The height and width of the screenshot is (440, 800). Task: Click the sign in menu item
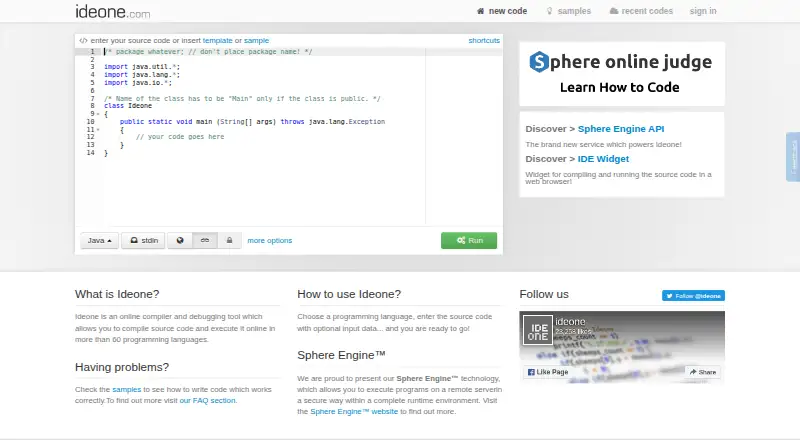click(x=703, y=11)
